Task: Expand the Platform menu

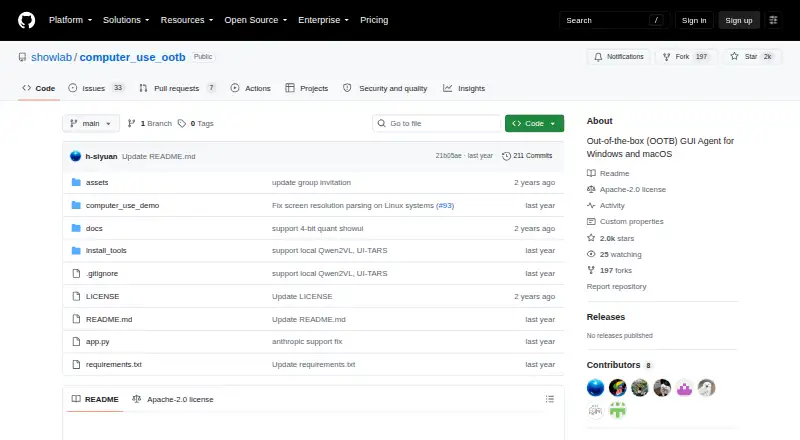Action: tap(70, 20)
